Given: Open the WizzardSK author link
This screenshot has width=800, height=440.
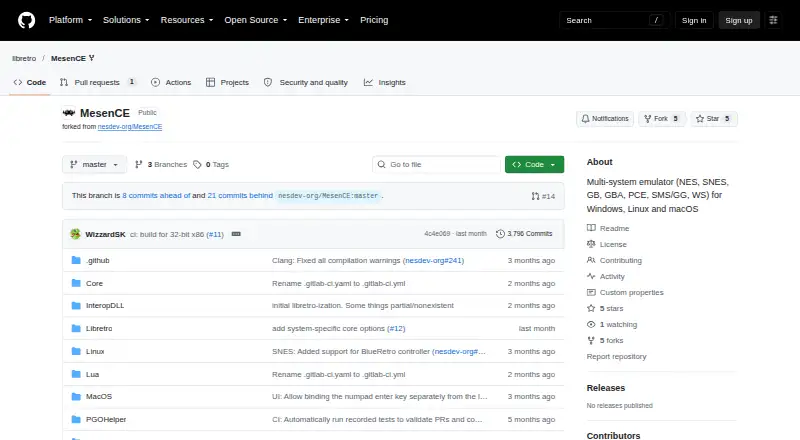Looking at the screenshot, I should [x=105, y=234].
